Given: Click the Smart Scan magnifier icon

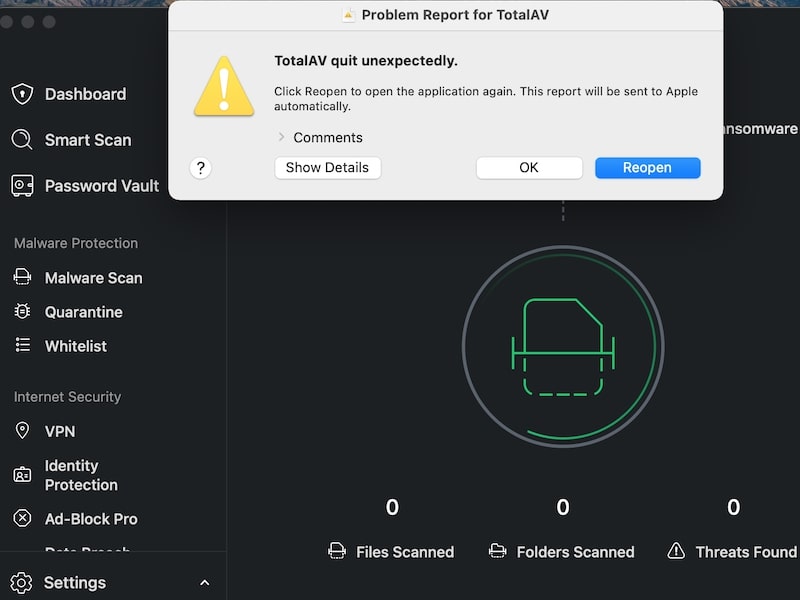Looking at the screenshot, I should (x=22, y=140).
